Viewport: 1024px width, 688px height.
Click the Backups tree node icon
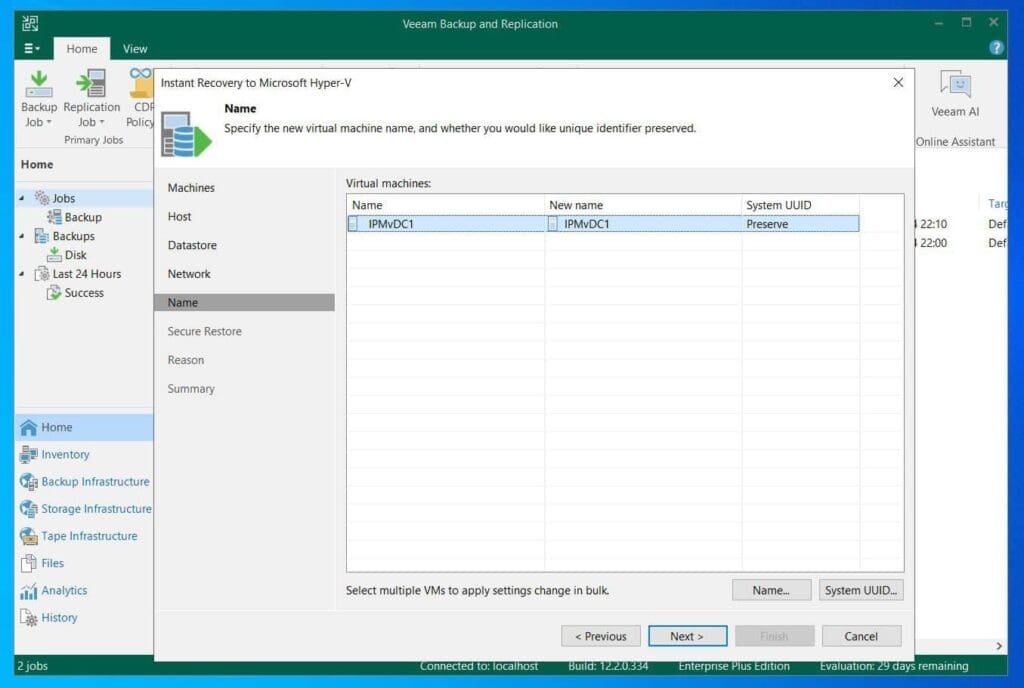point(42,236)
